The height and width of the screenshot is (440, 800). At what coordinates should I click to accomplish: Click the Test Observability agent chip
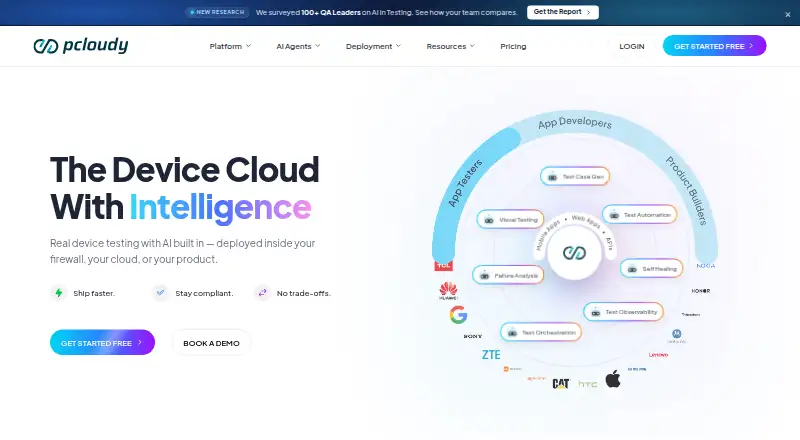pos(623,312)
